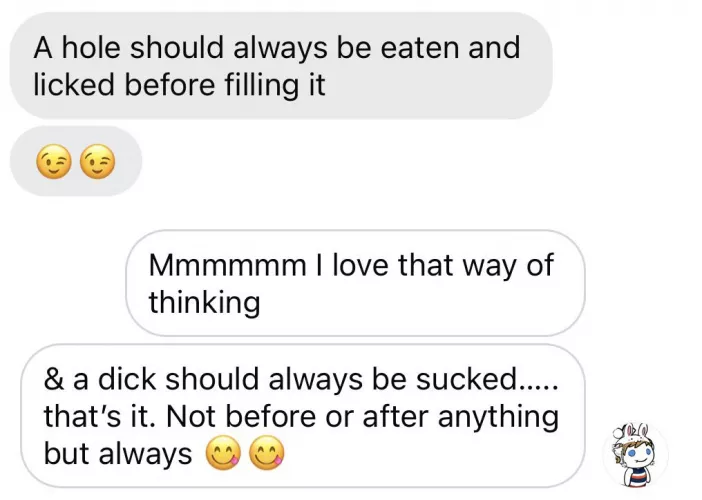The image size is (702, 500).
Task: Select the gray winking emoji bubble
Action: (75, 161)
